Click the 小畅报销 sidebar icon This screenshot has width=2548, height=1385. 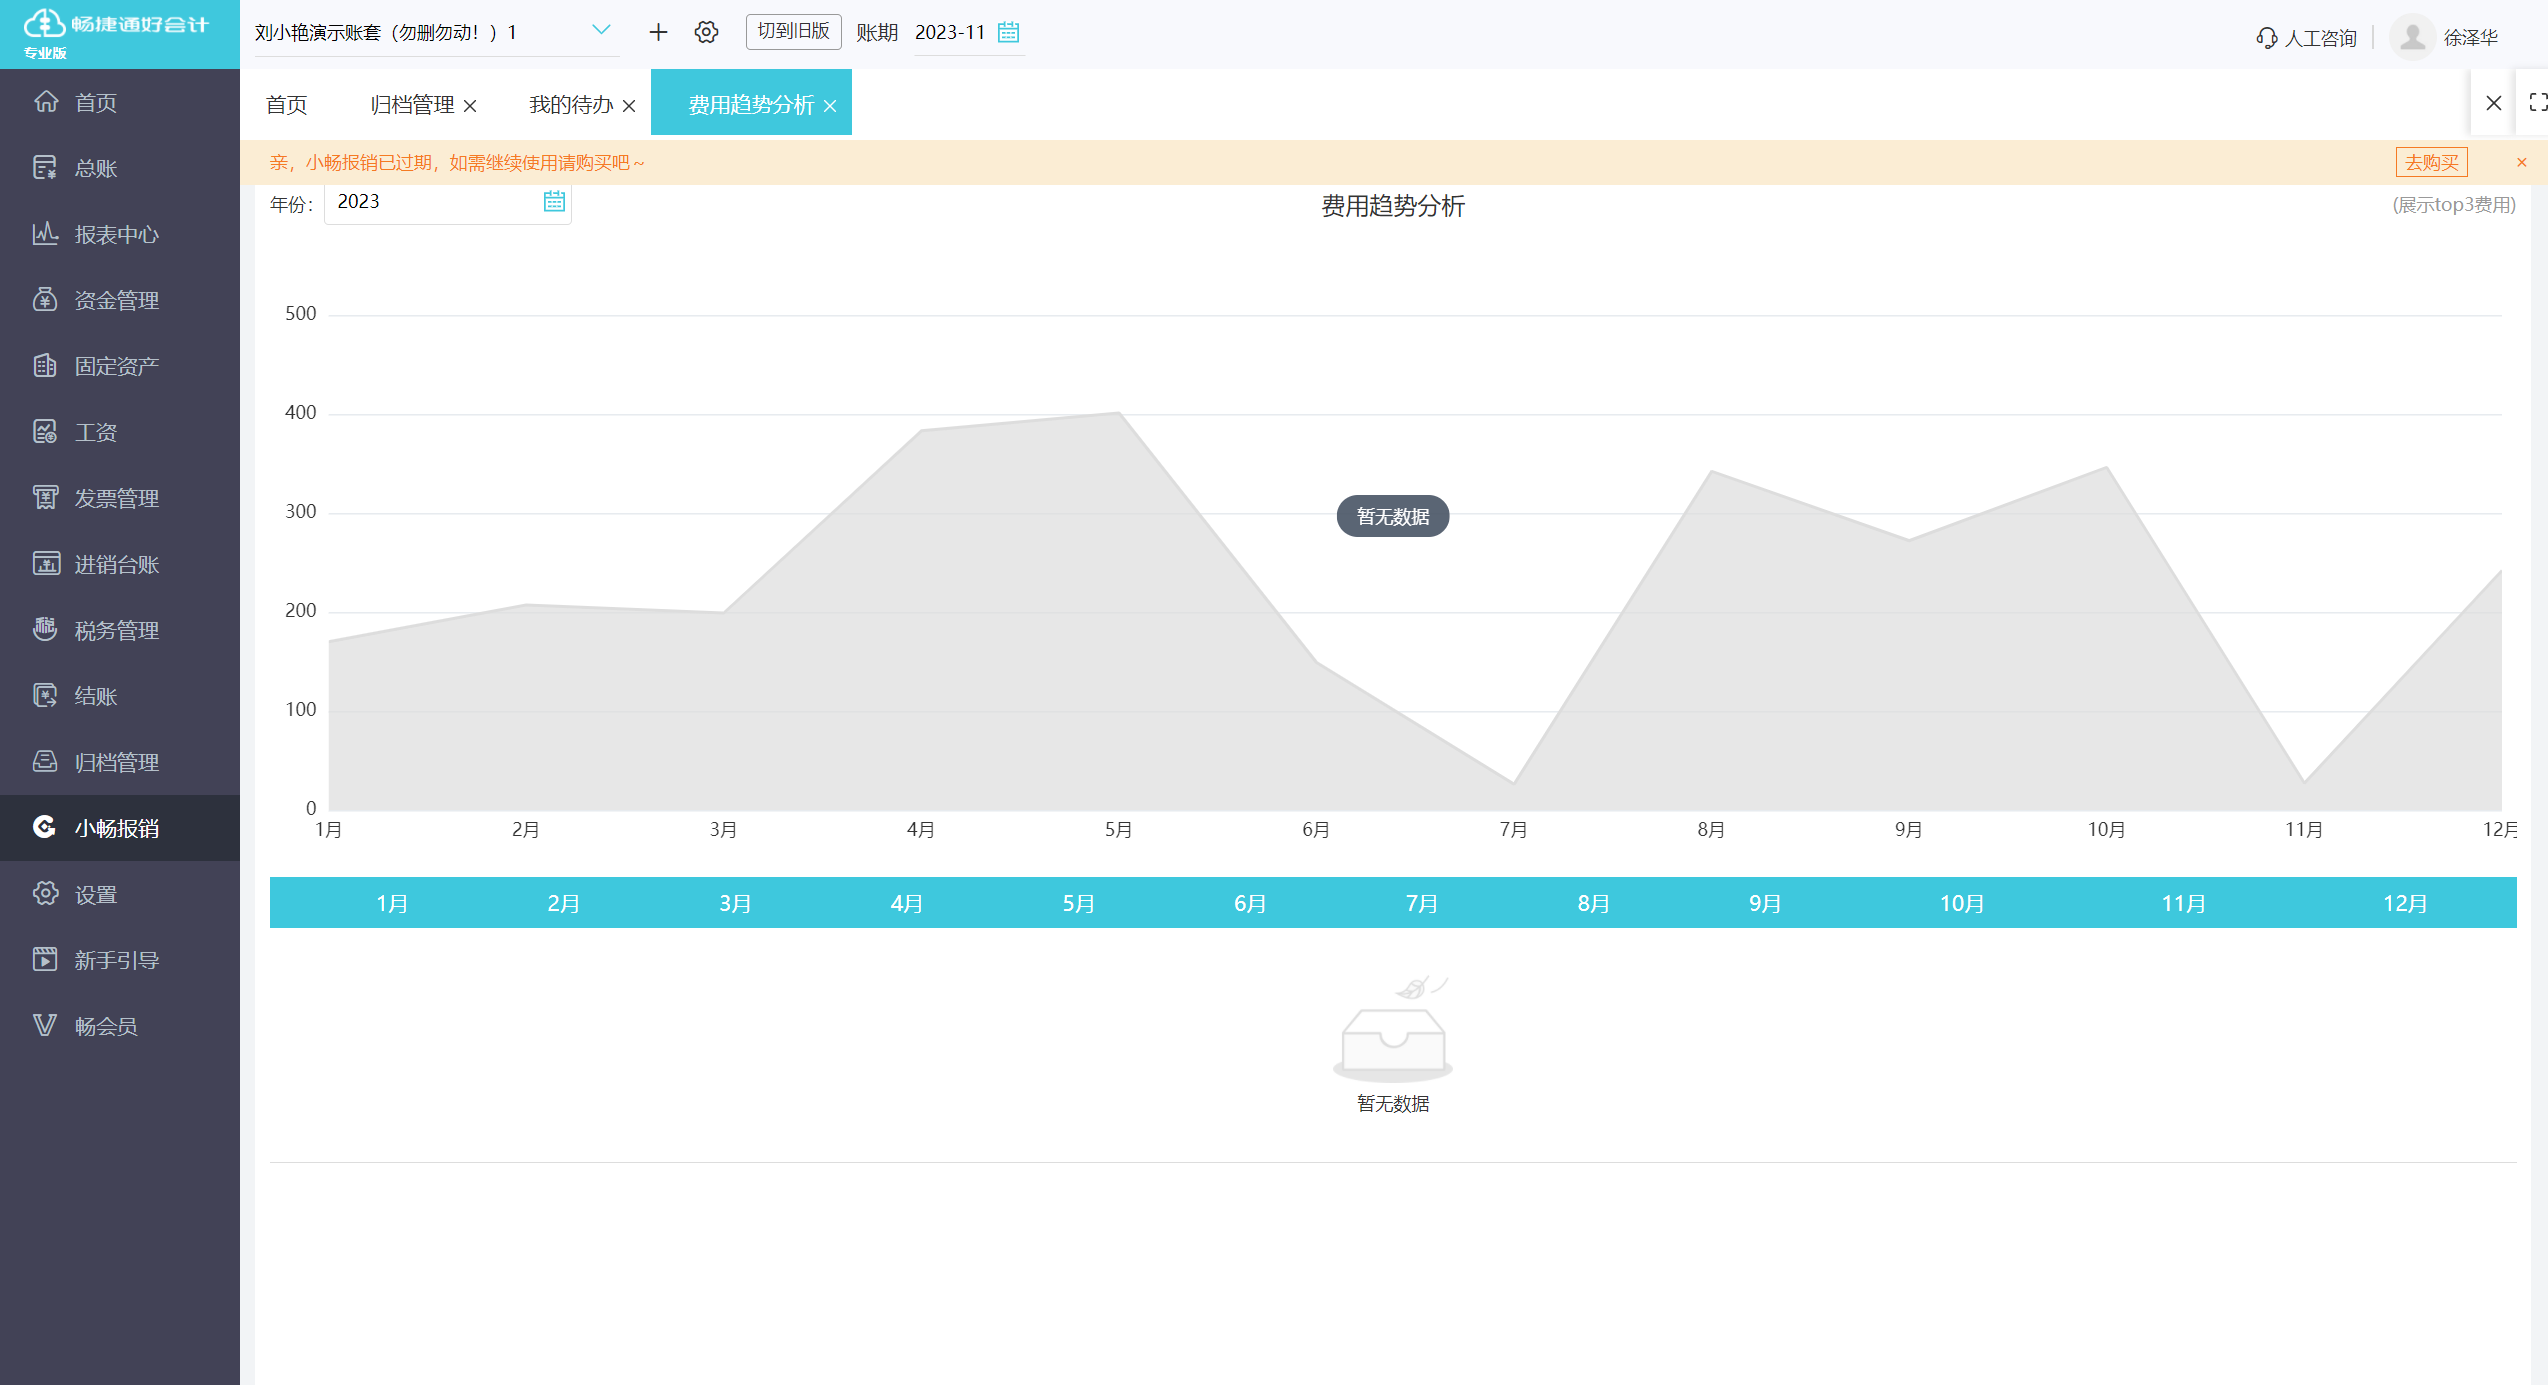point(46,827)
